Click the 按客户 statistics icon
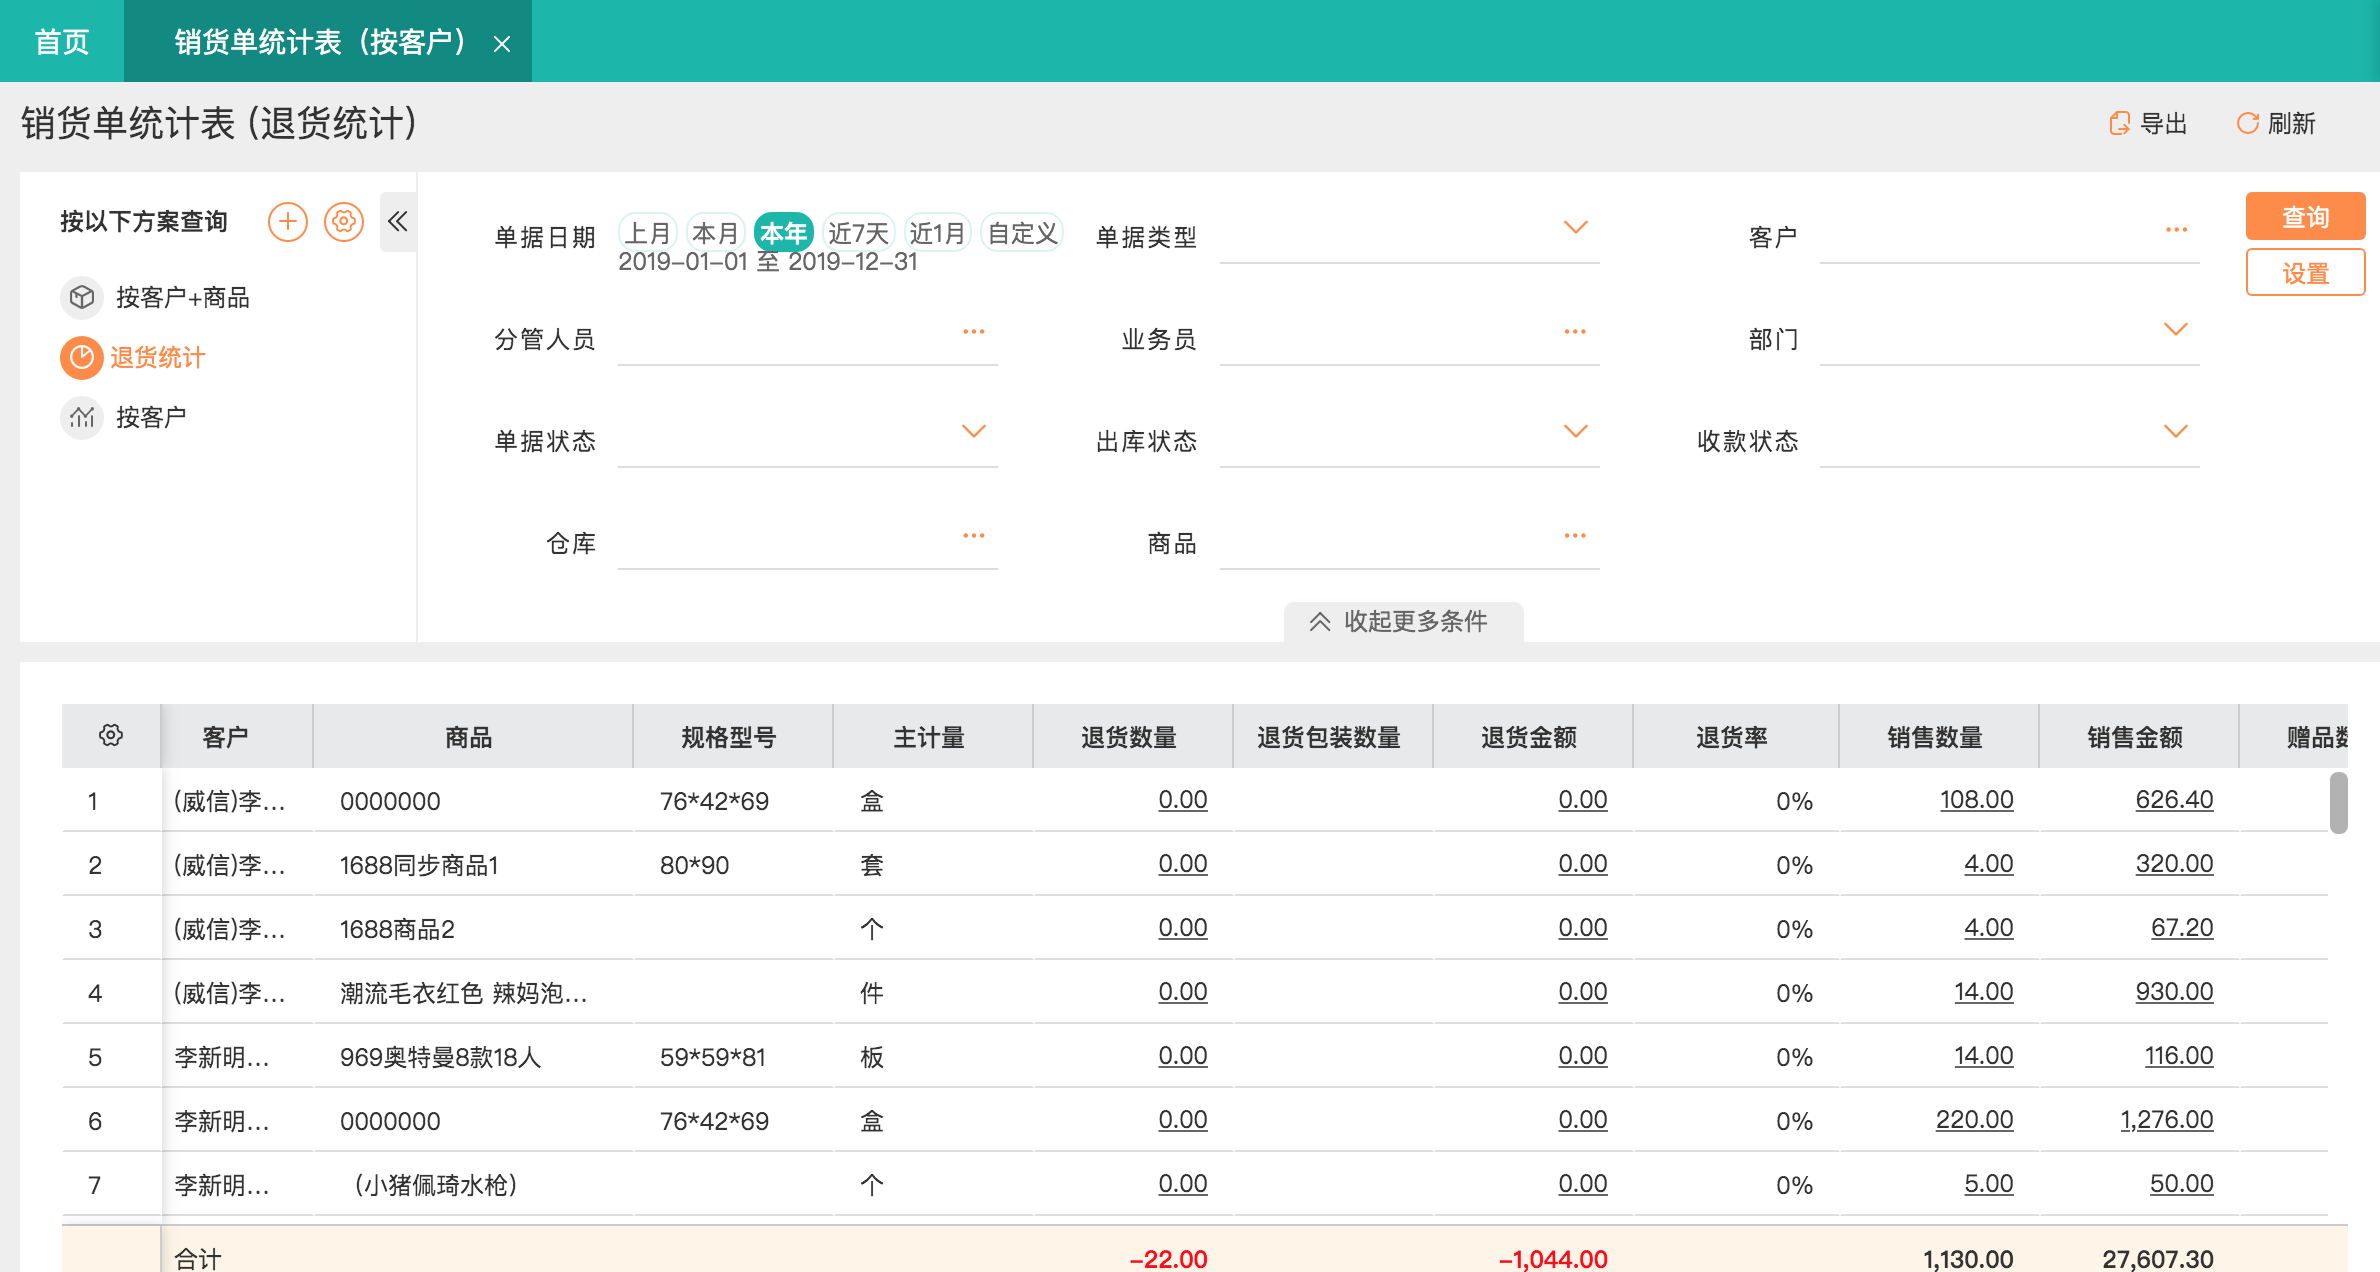Viewport: 2380px width, 1272px height. click(x=80, y=416)
